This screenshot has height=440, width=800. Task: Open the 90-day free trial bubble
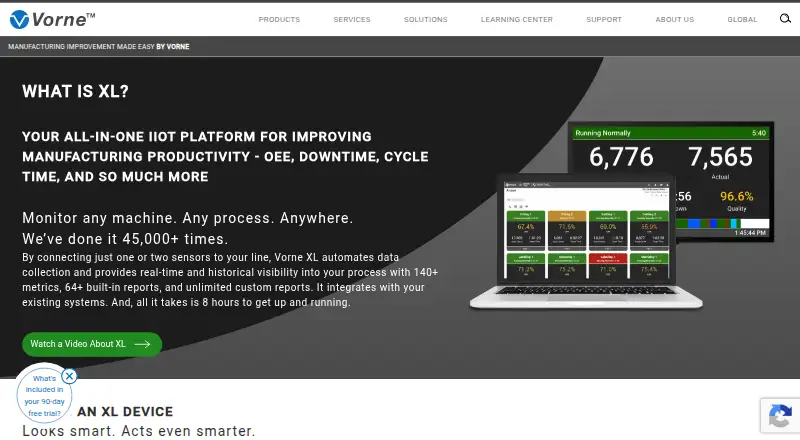pyautogui.click(x=44, y=396)
